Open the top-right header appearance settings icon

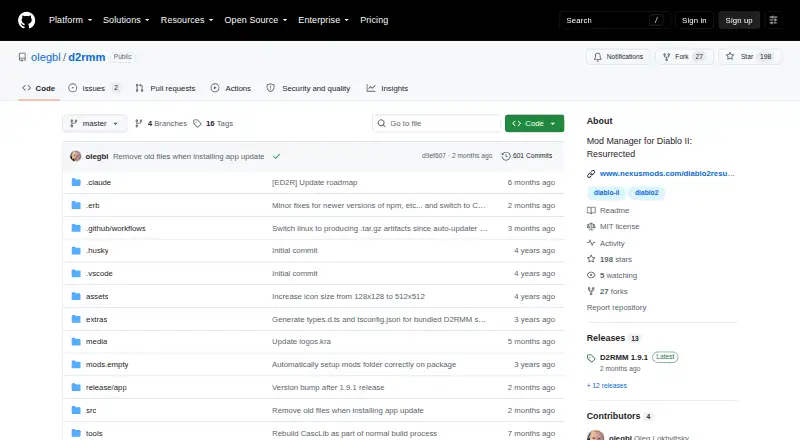pos(773,20)
